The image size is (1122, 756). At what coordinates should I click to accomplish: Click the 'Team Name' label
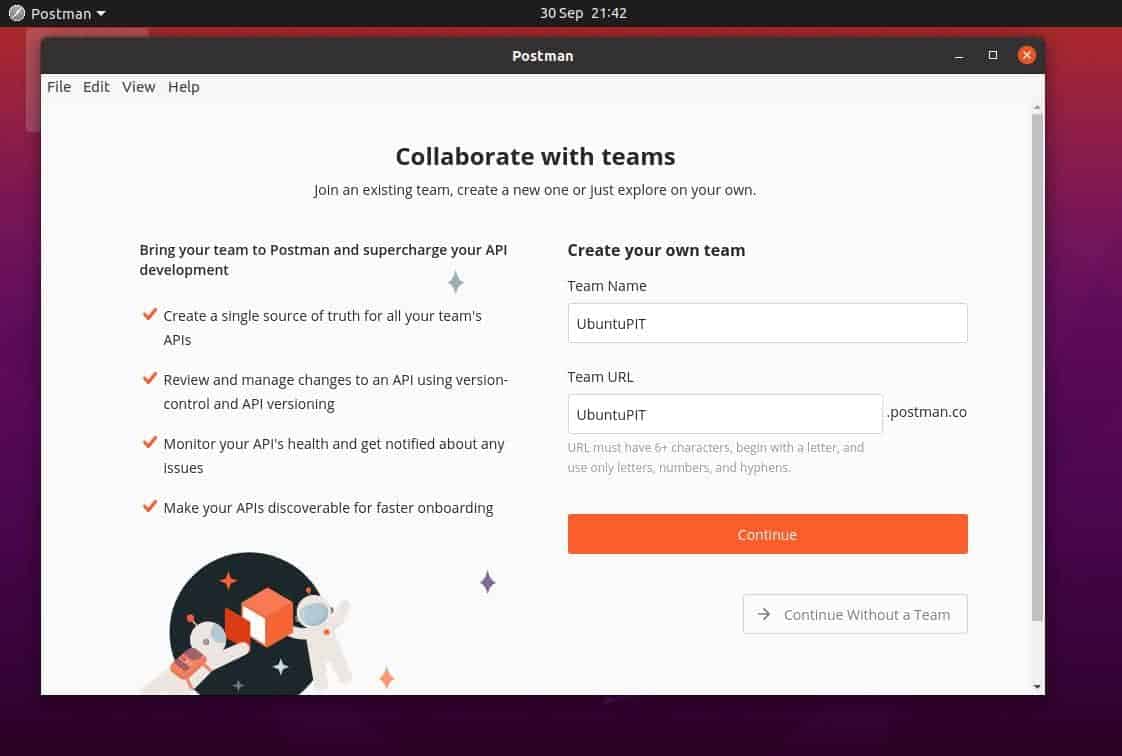(607, 286)
